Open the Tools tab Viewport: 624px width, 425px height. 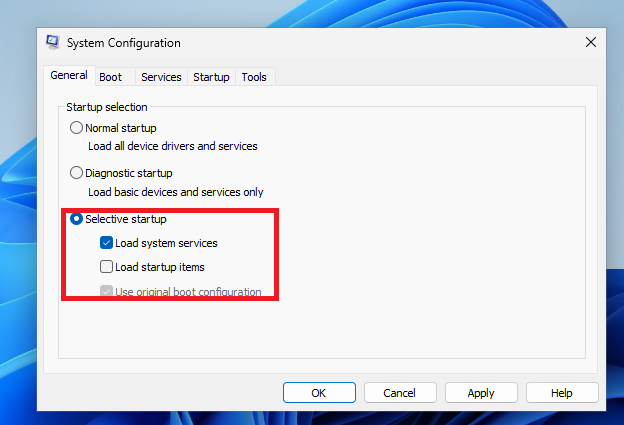(x=254, y=77)
